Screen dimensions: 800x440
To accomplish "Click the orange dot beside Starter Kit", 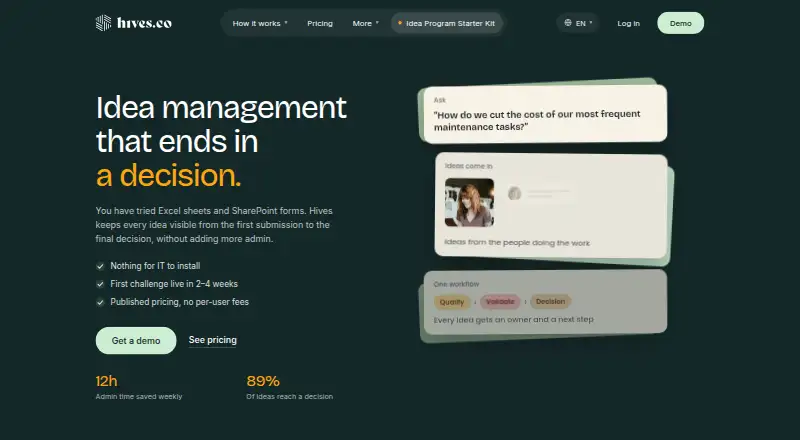I will (400, 23).
